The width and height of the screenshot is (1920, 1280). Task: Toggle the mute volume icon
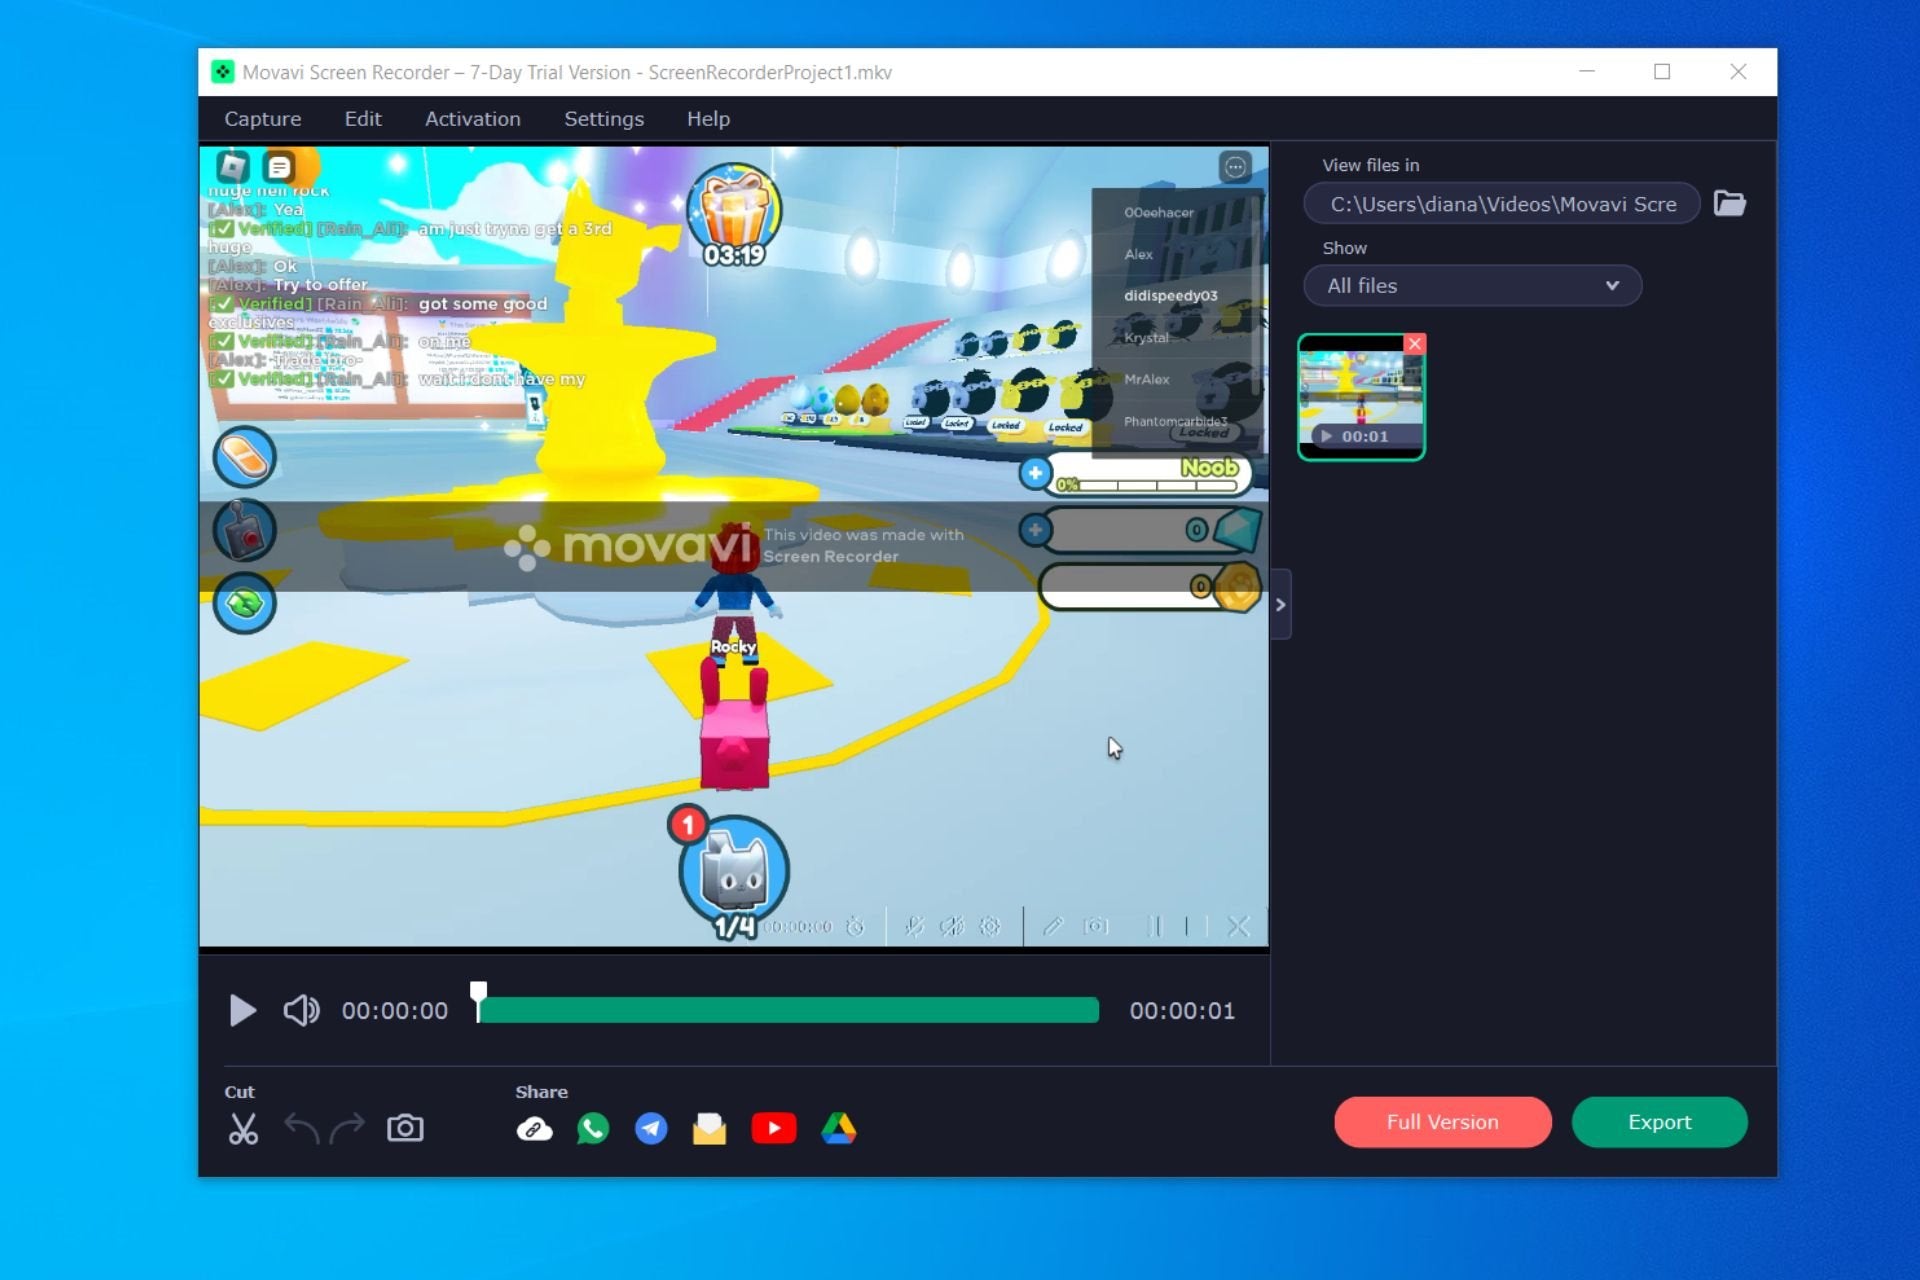[301, 1010]
